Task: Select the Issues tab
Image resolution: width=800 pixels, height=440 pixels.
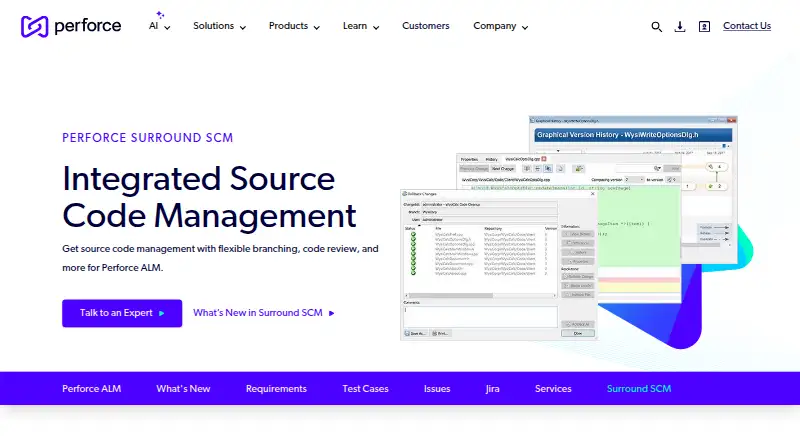Action: [437, 388]
